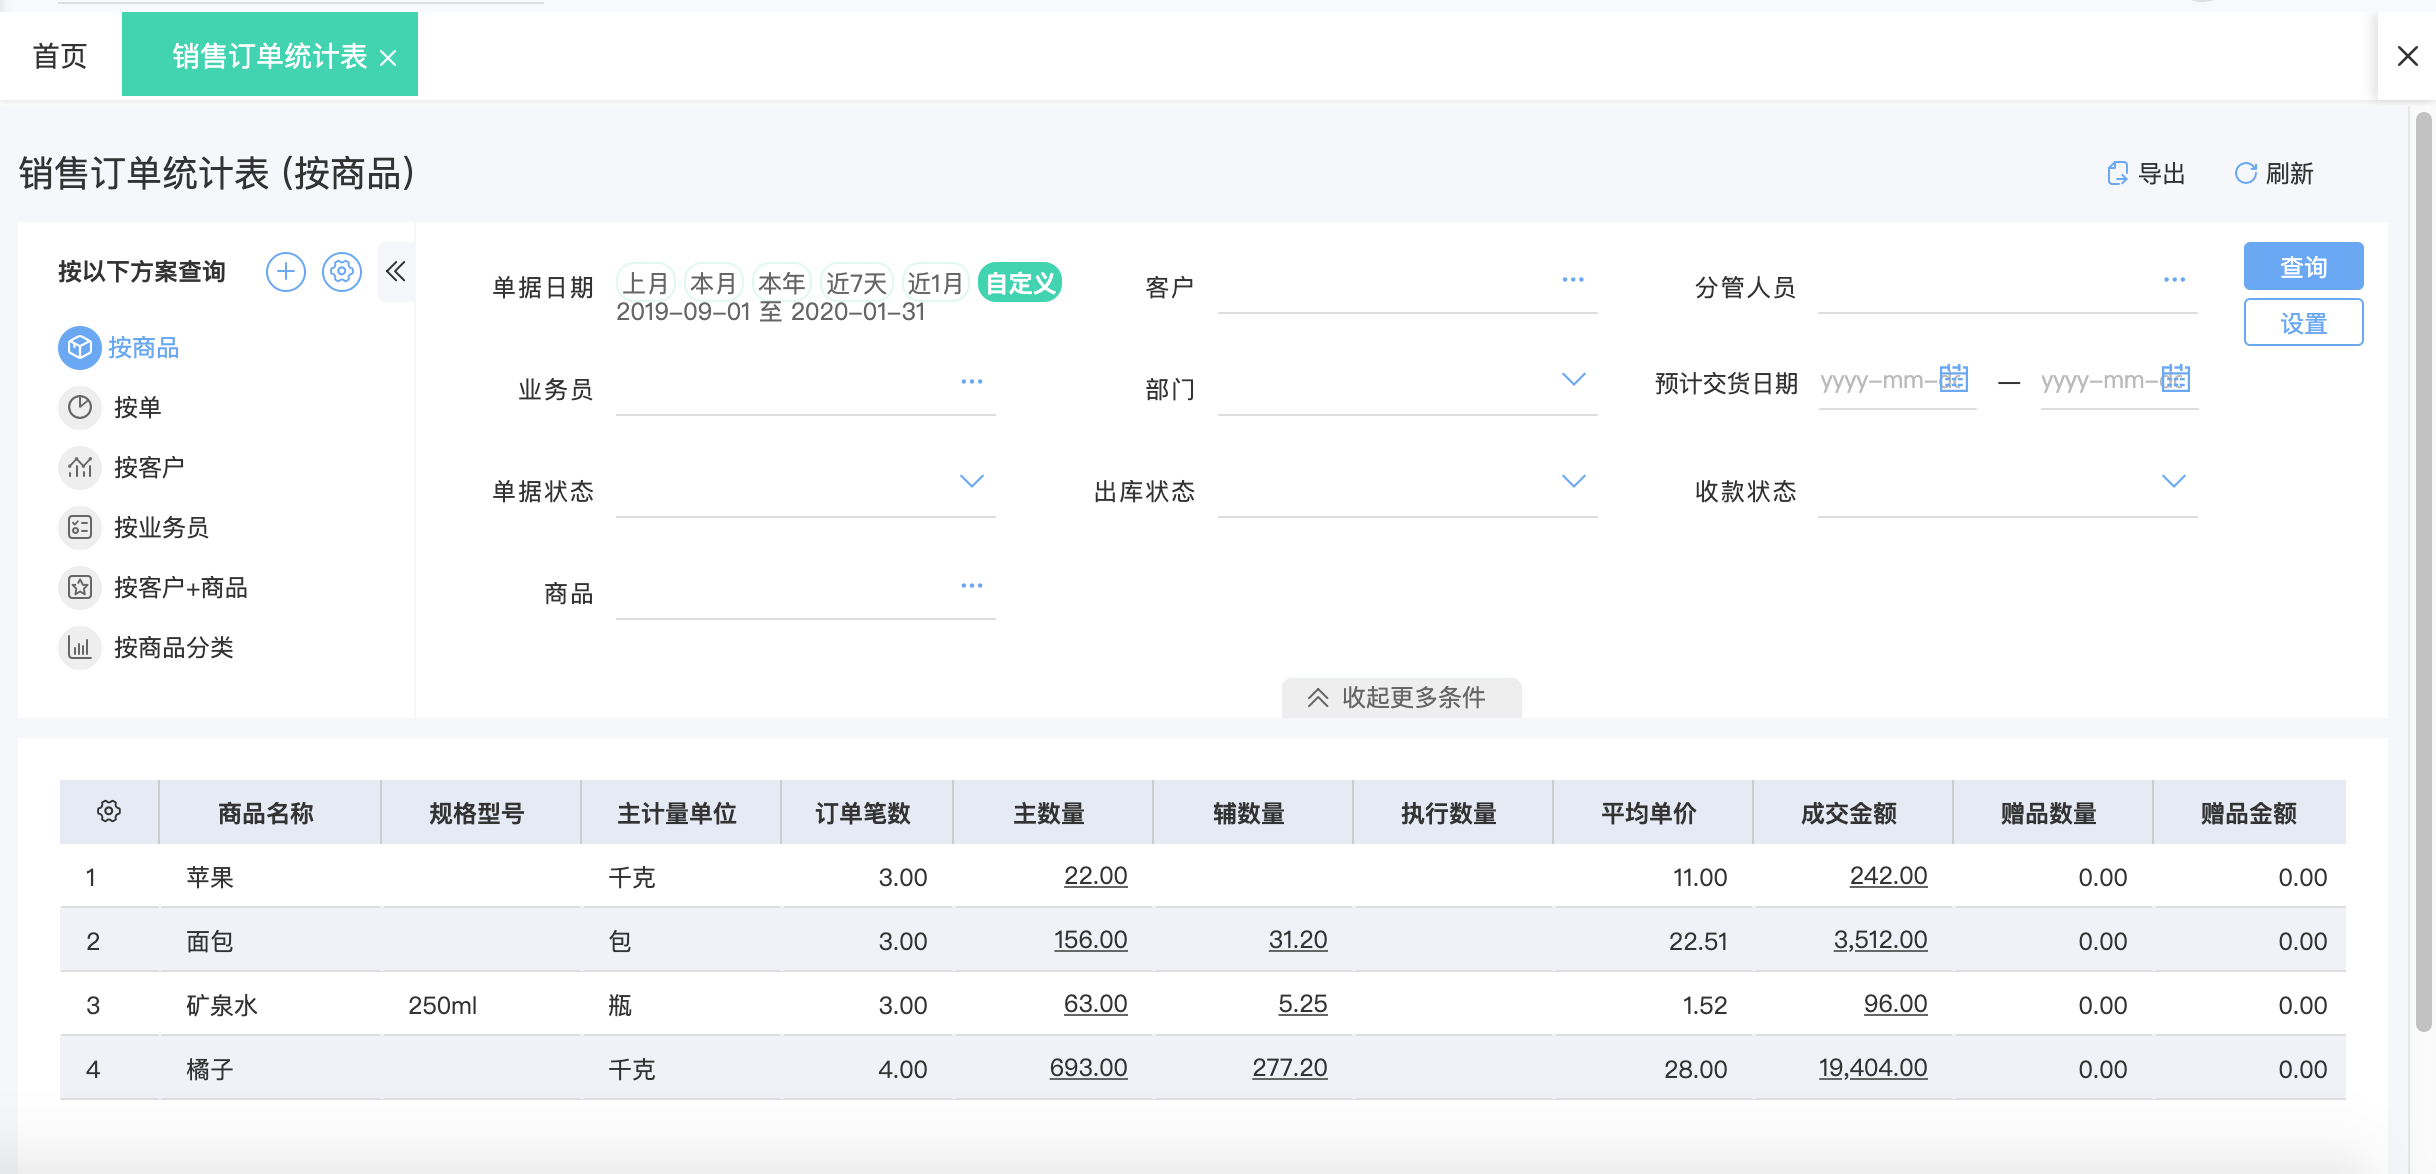The height and width of the screenshot is (1174, 2436).
Task: Click the 设置 button
Action: [x=2304, y=323]
